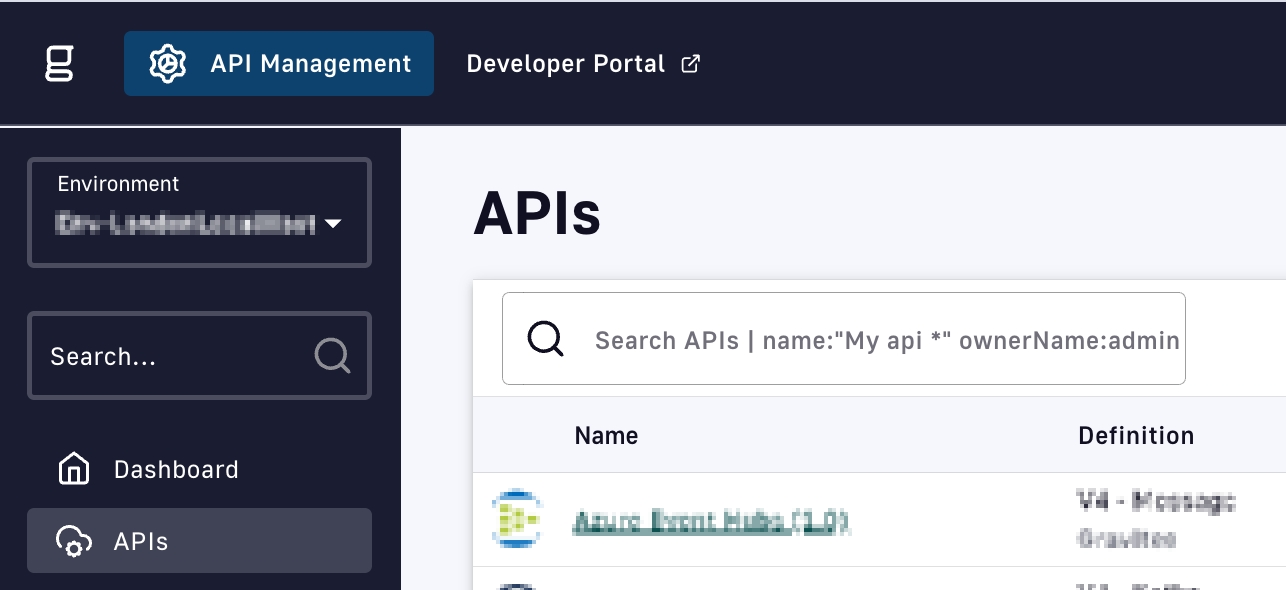The height and width of the screenshot is (590, 1286).
Task: Click the gear icon in API Management
Action: (x=168, y=64)
